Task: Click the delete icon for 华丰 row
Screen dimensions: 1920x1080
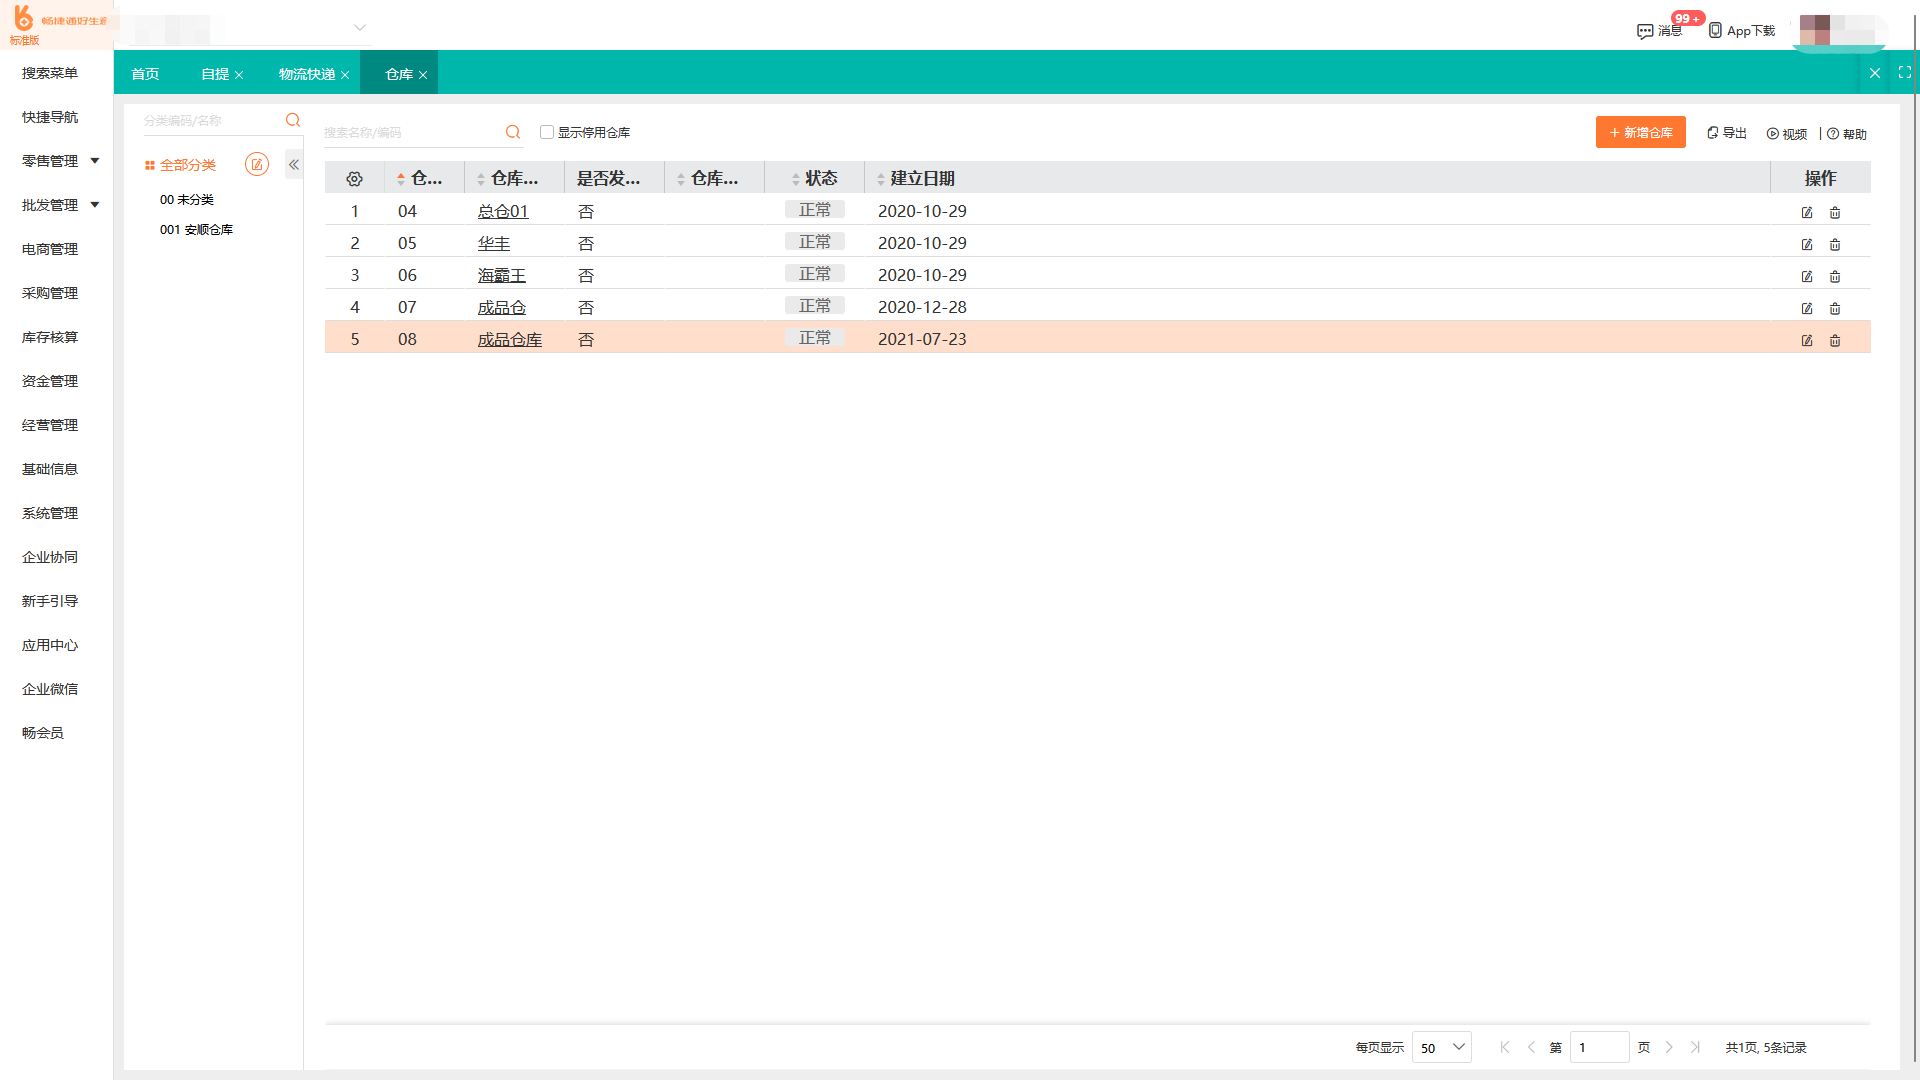Action: point(1836,243)
